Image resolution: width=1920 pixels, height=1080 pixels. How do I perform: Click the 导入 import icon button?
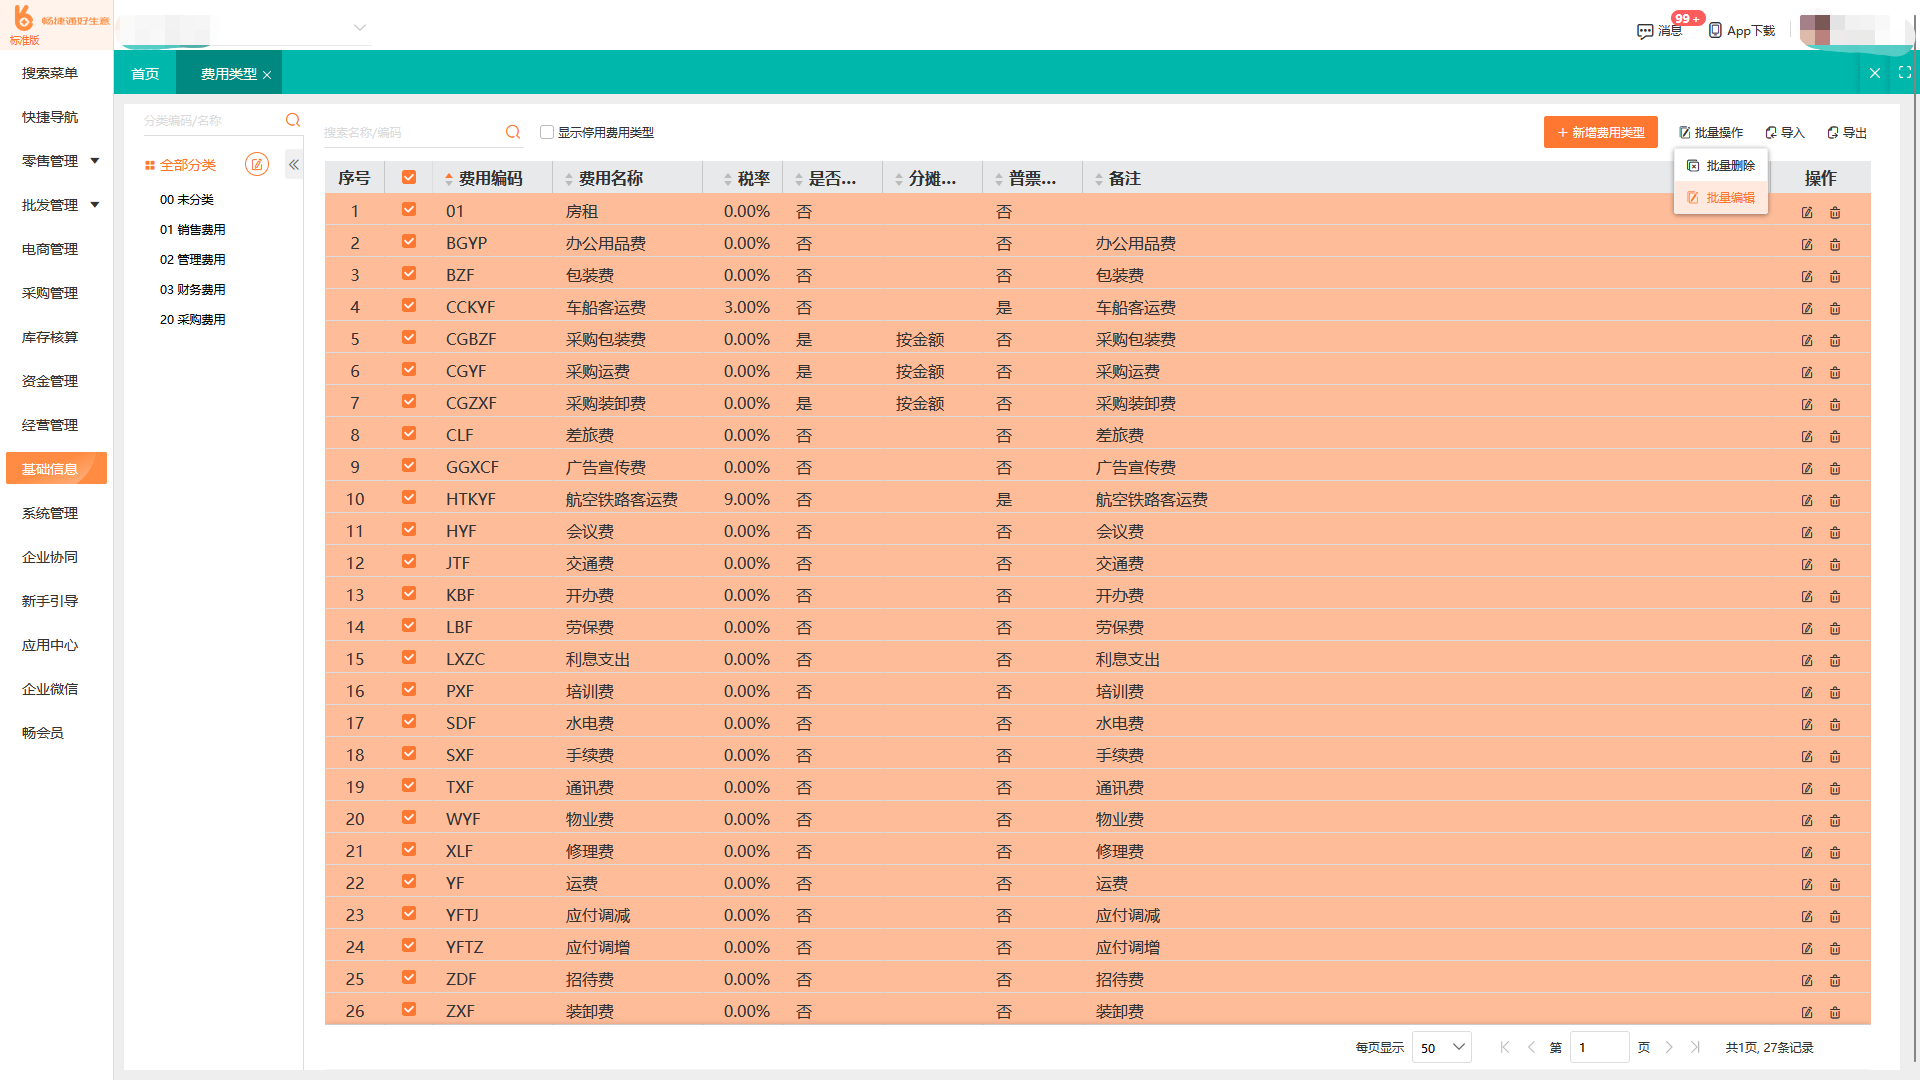pyautogui.click(x=1785, y=131)
